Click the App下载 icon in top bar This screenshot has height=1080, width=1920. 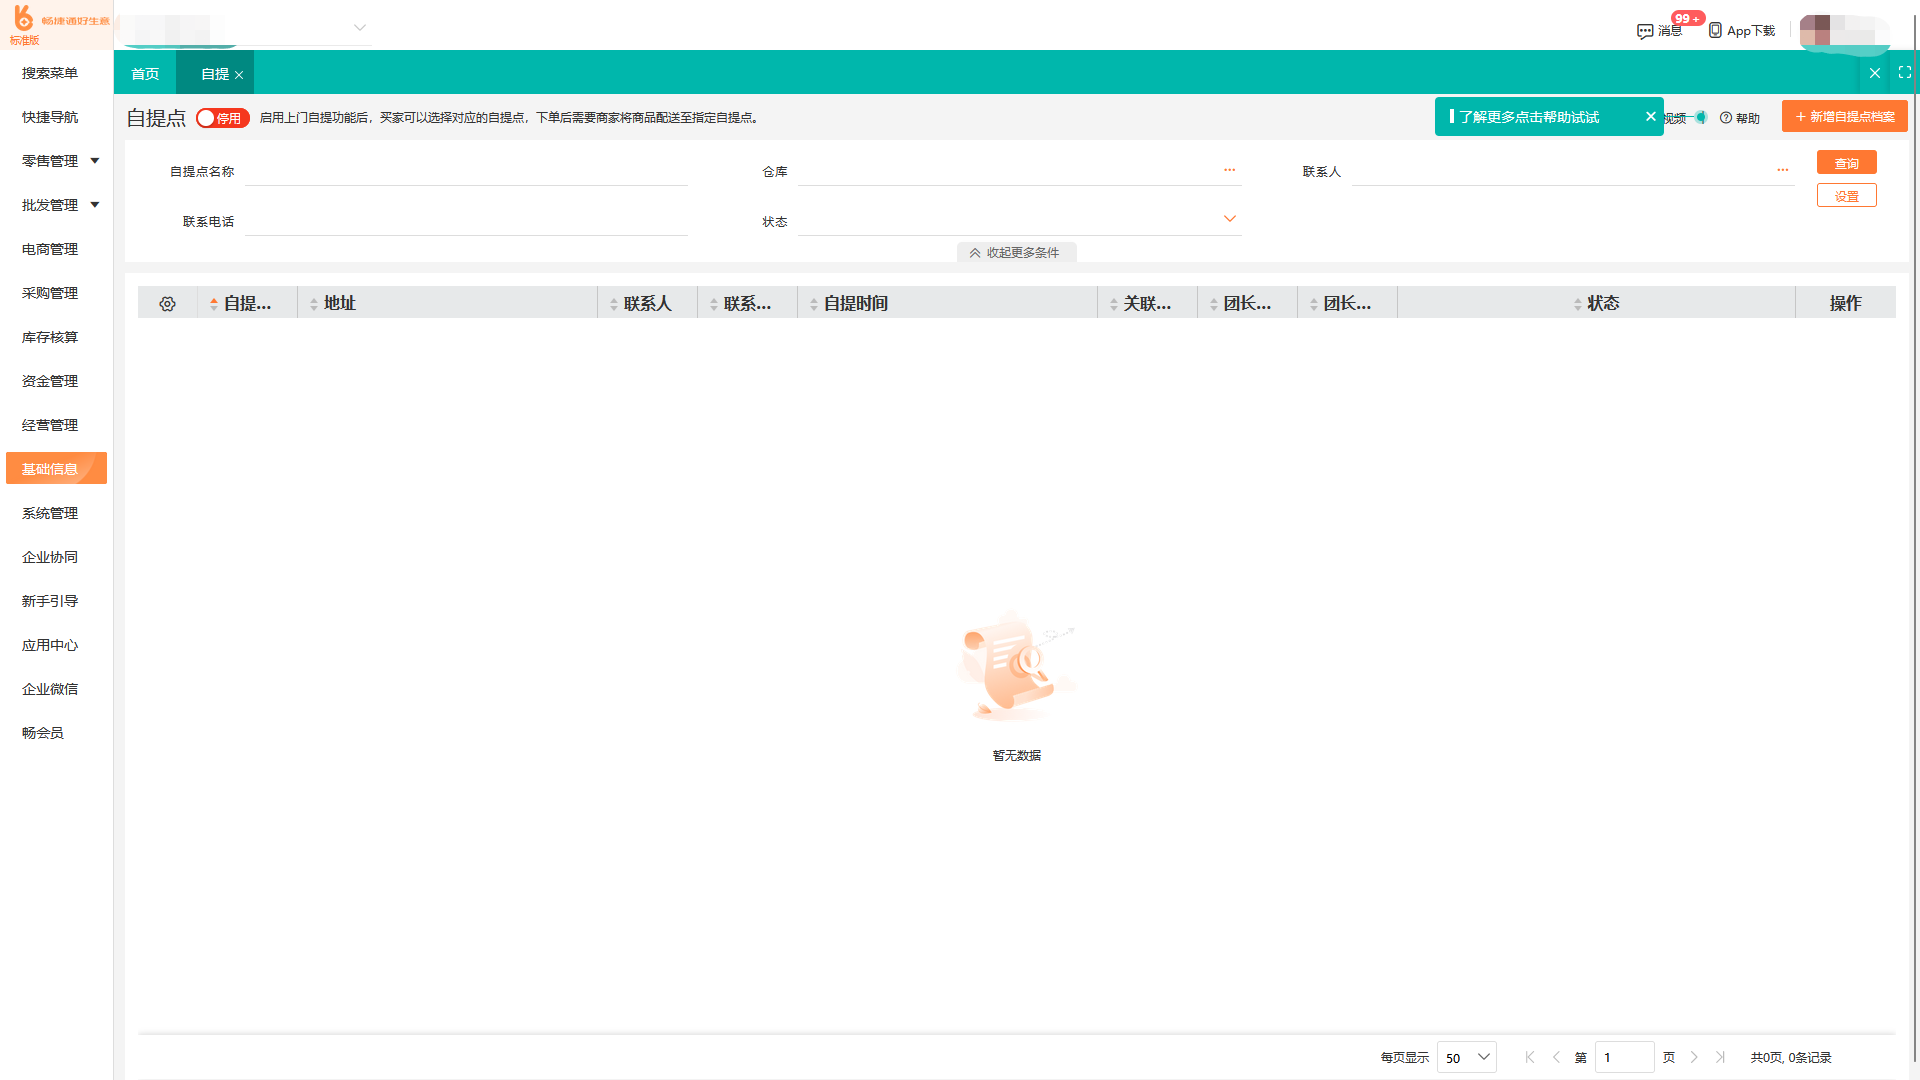tap(1725, 29)
